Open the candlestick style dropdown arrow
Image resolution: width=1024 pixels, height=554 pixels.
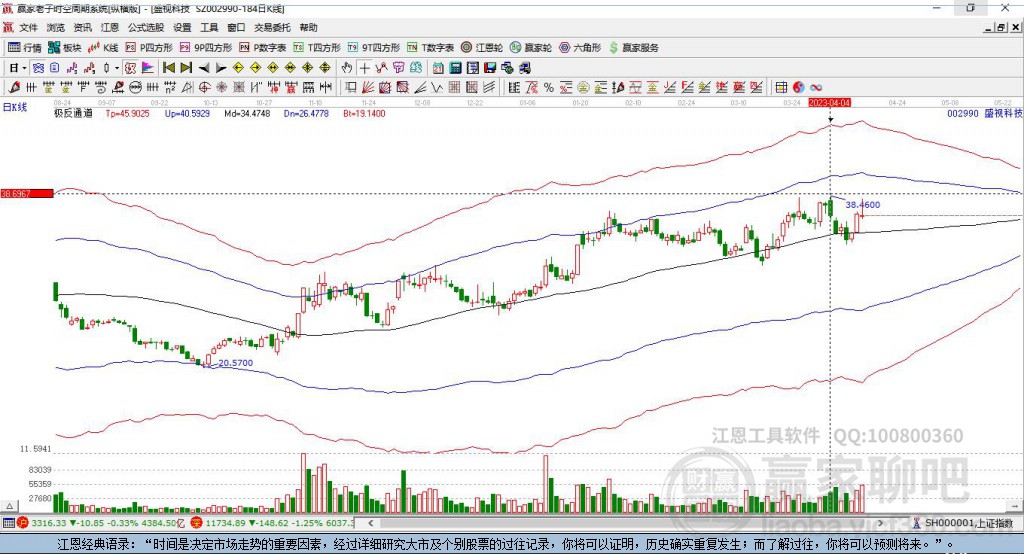point(117,67)
